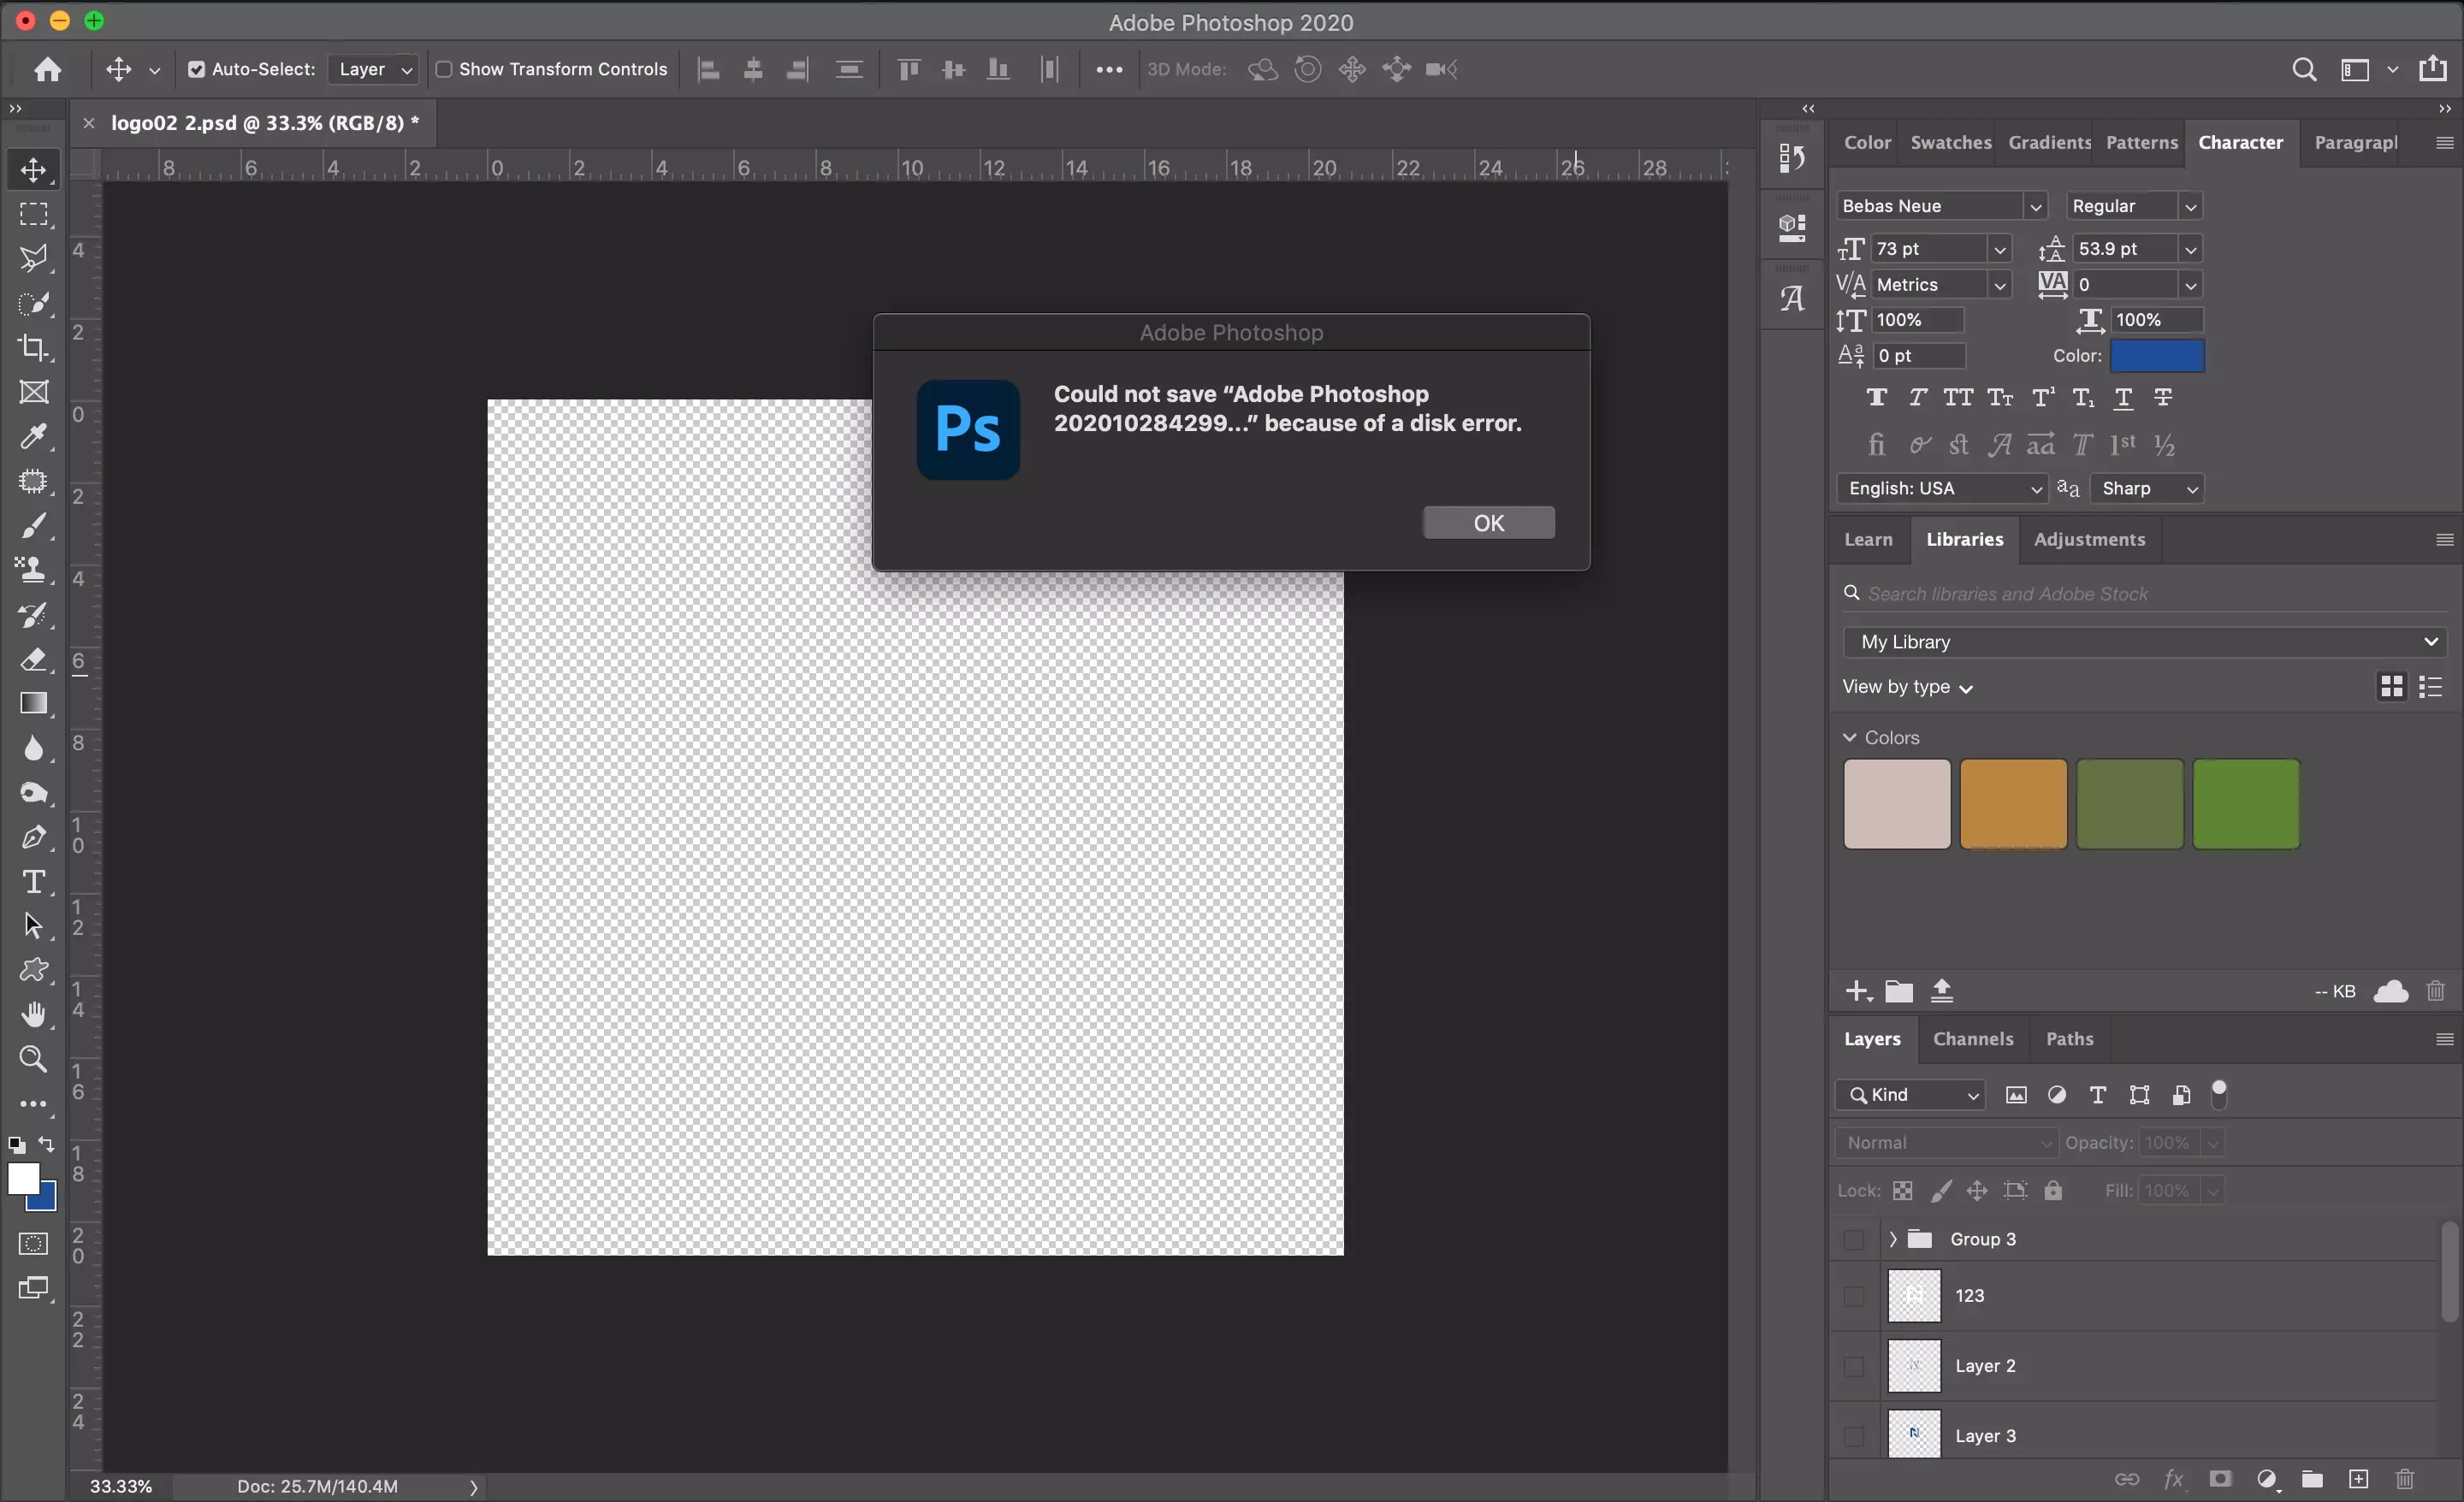Image resolution: width=2464 pixels, height=1502 pixels.
Task: Toggle Auto-Select checkbox on toolbar
Action: tap(192, 68)
